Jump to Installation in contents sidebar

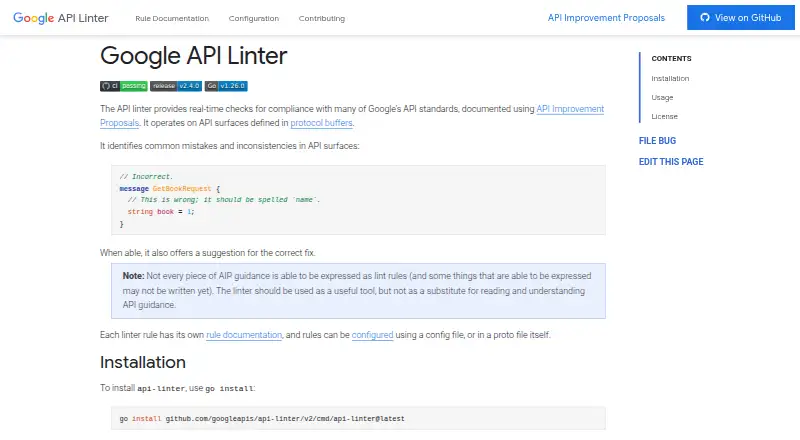[x=670, y=79]
